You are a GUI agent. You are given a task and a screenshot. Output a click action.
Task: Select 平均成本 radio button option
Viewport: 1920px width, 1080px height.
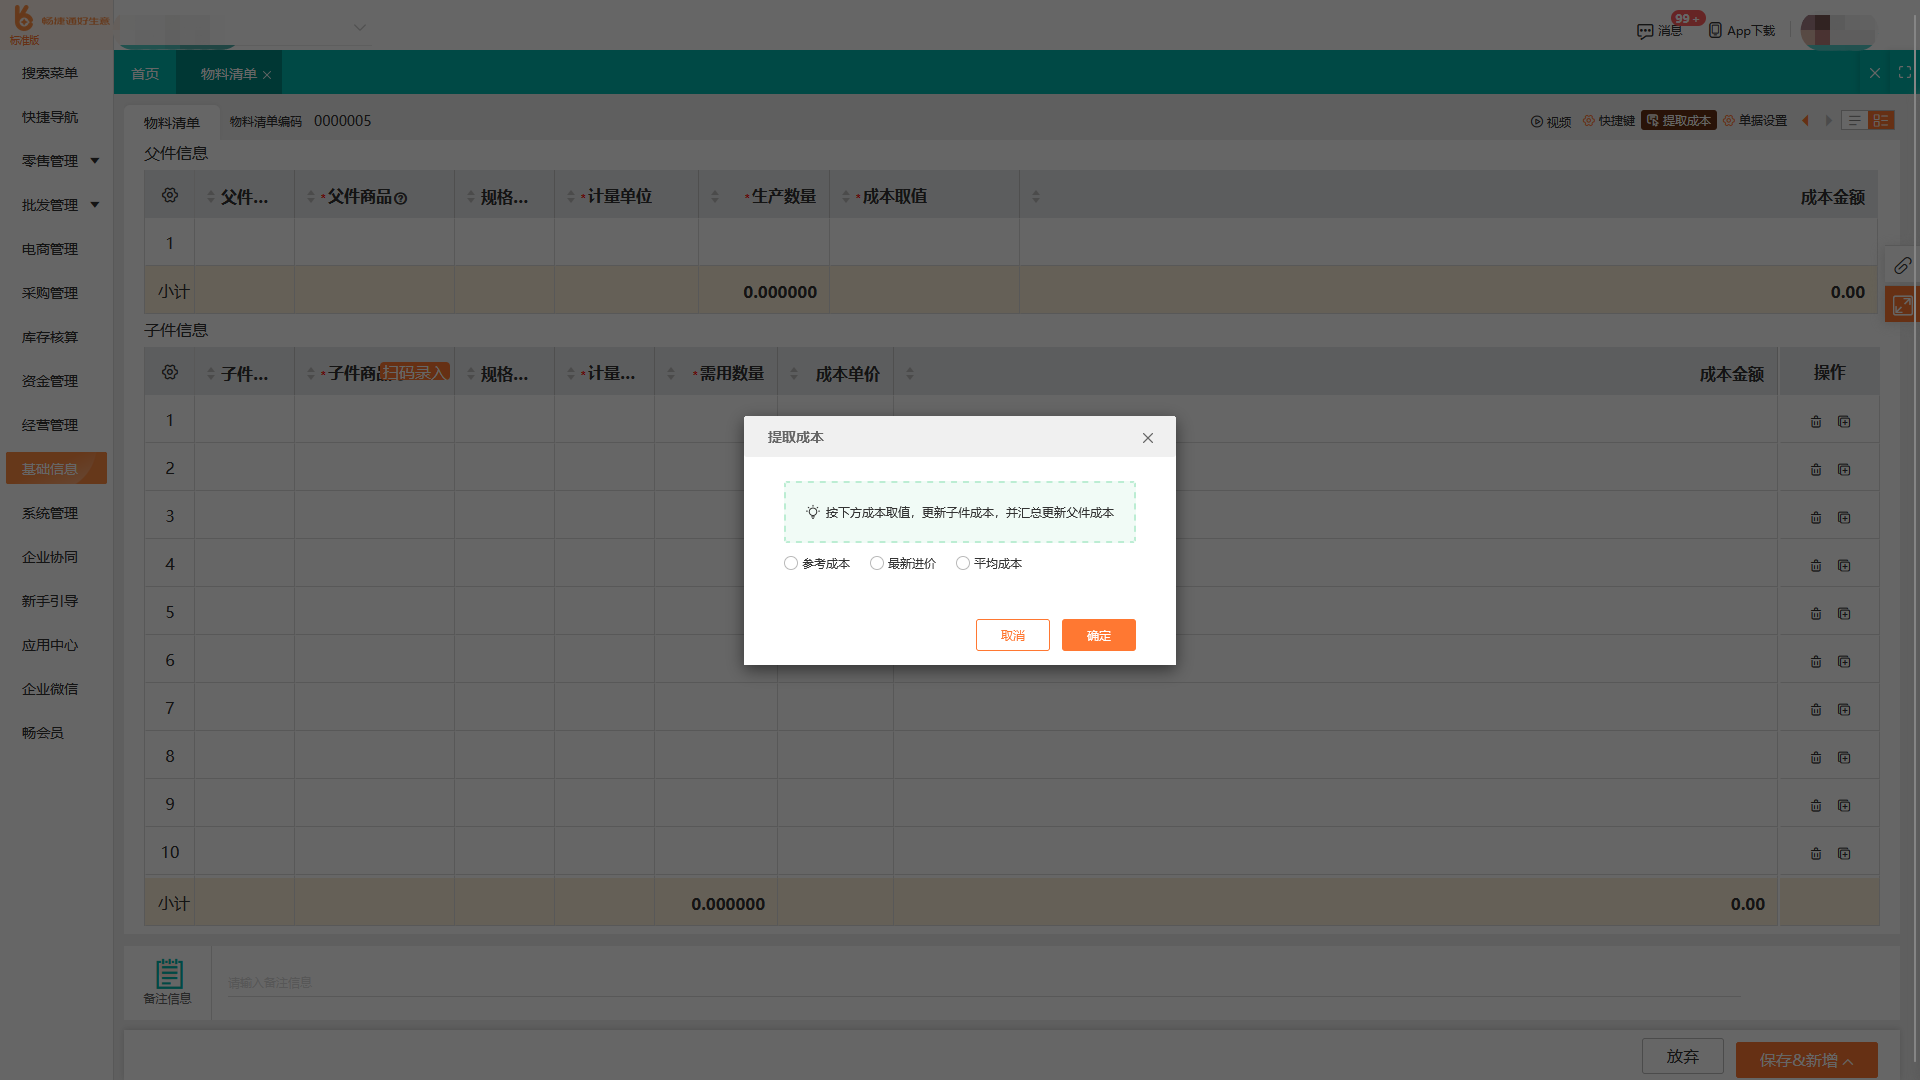(963, 563)
